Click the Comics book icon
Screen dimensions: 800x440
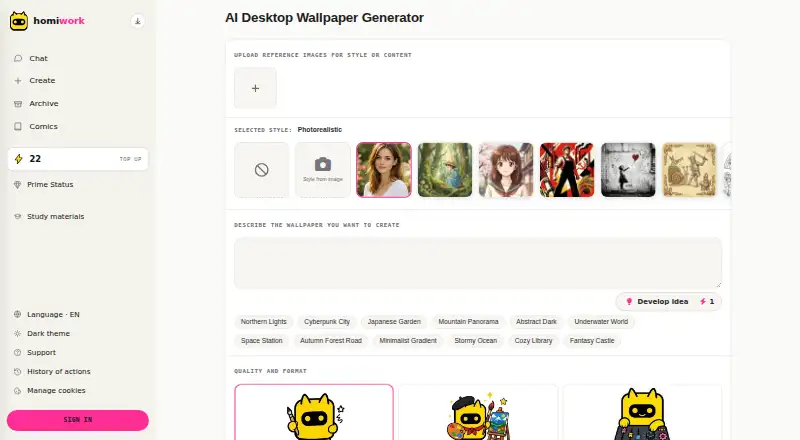click(x=18, y=126)
